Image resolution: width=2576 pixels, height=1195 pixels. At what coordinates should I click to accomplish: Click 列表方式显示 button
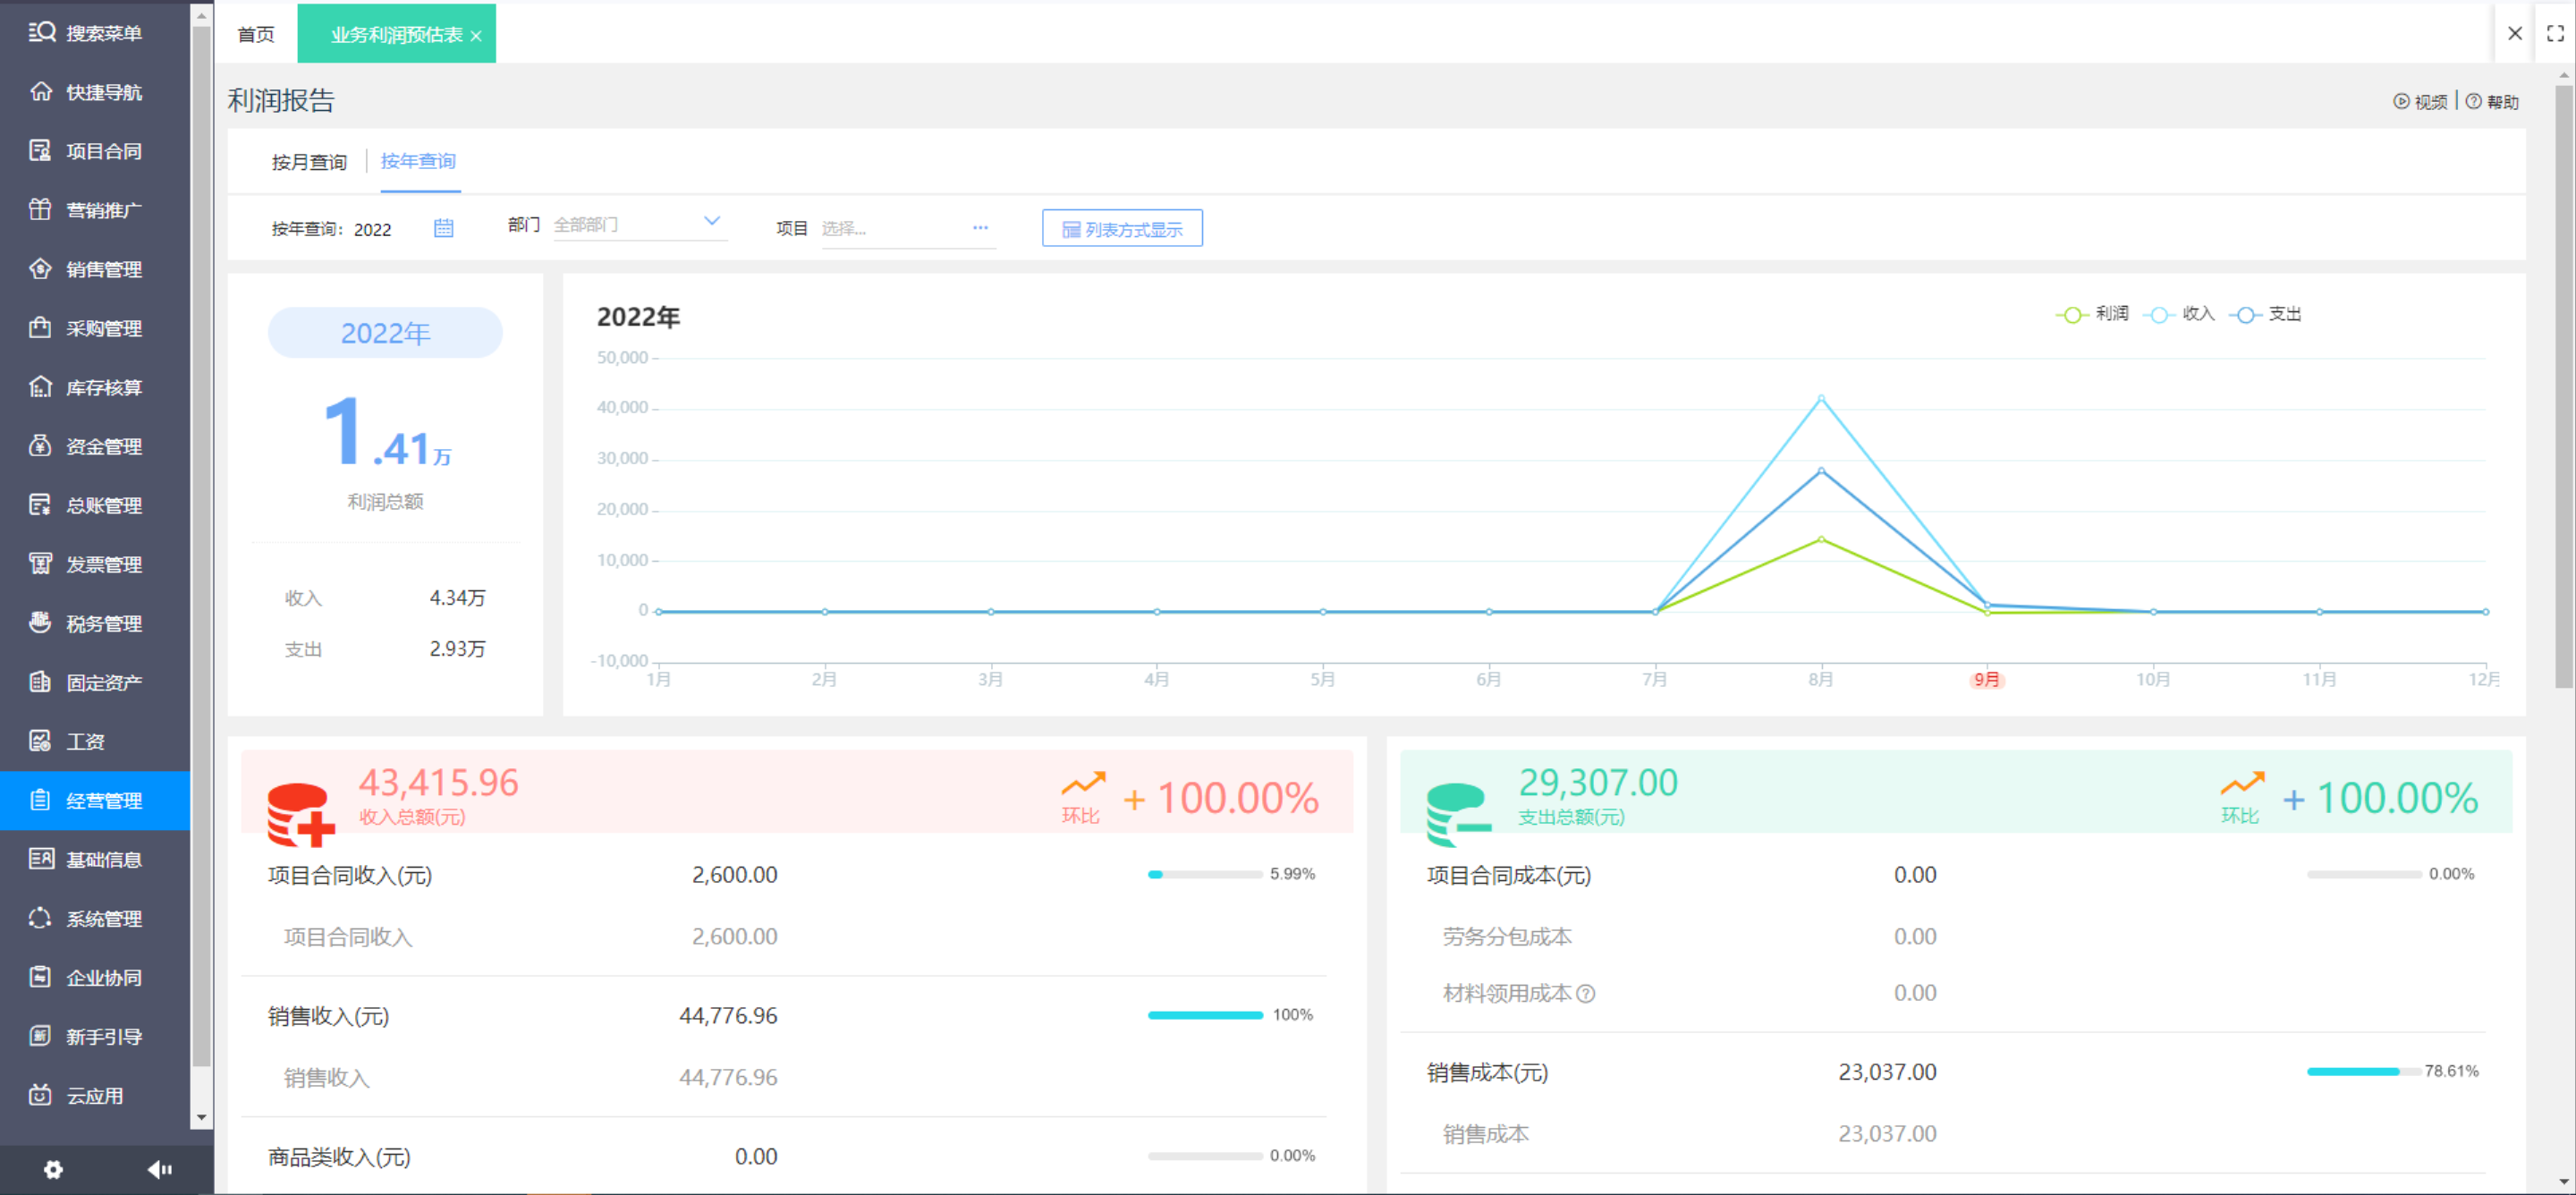1122,228
